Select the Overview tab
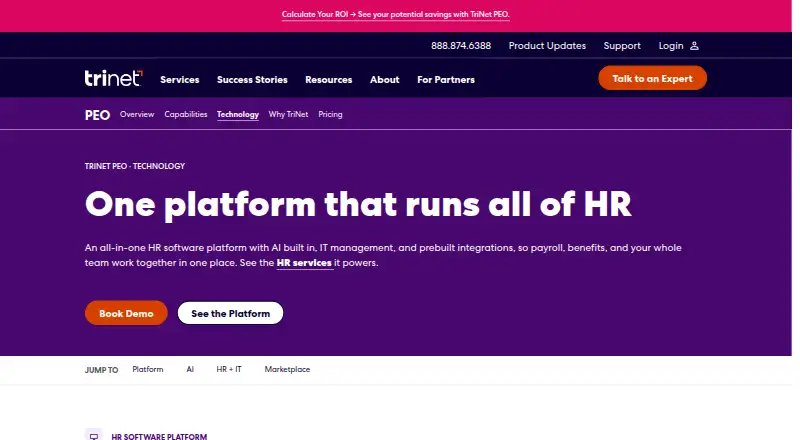 pos(137,114)
